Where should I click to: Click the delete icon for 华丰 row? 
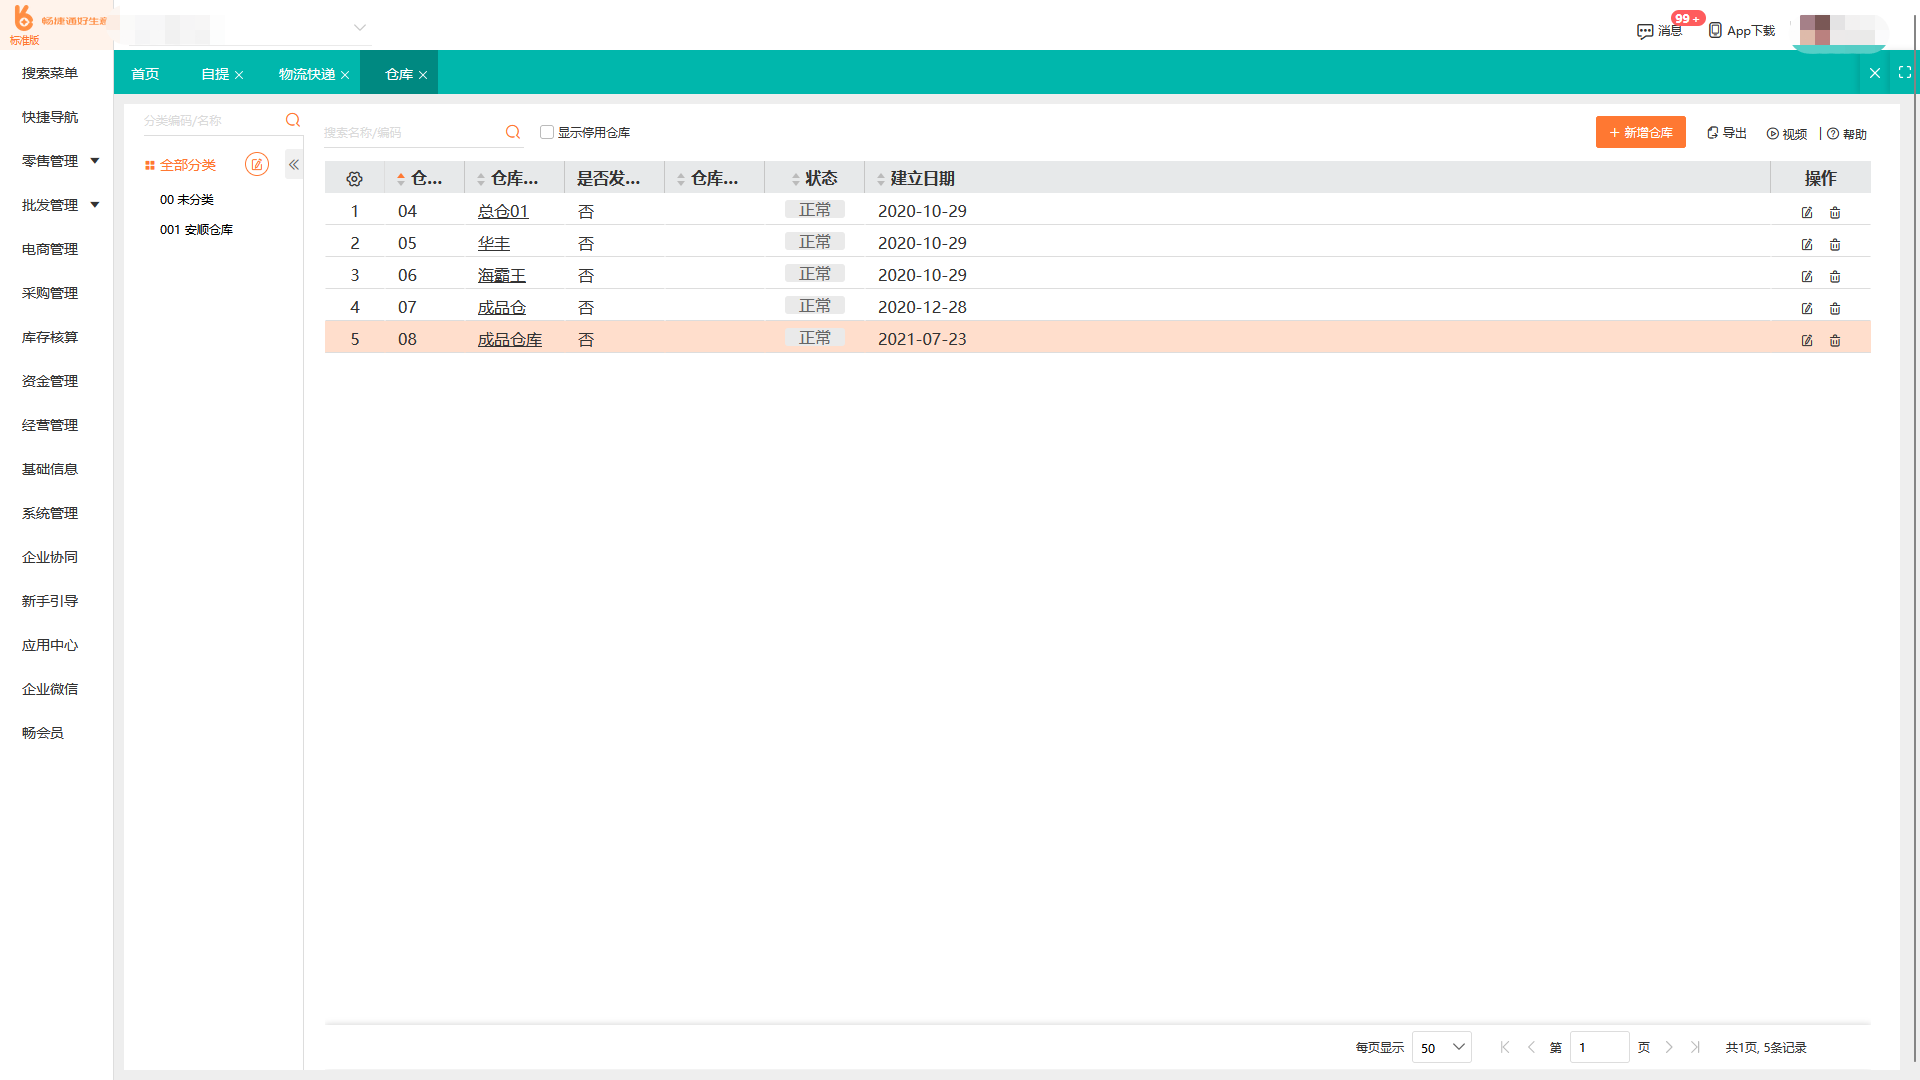[x=1836, y=243]
